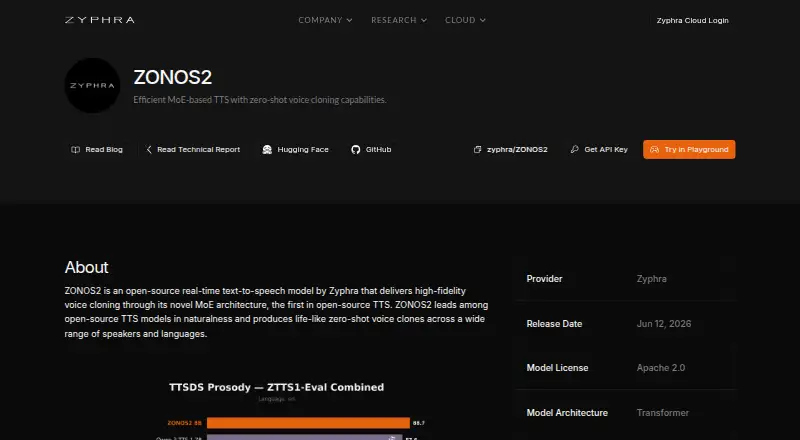
Task: Click the Provider label
Action: coord(544,279)
